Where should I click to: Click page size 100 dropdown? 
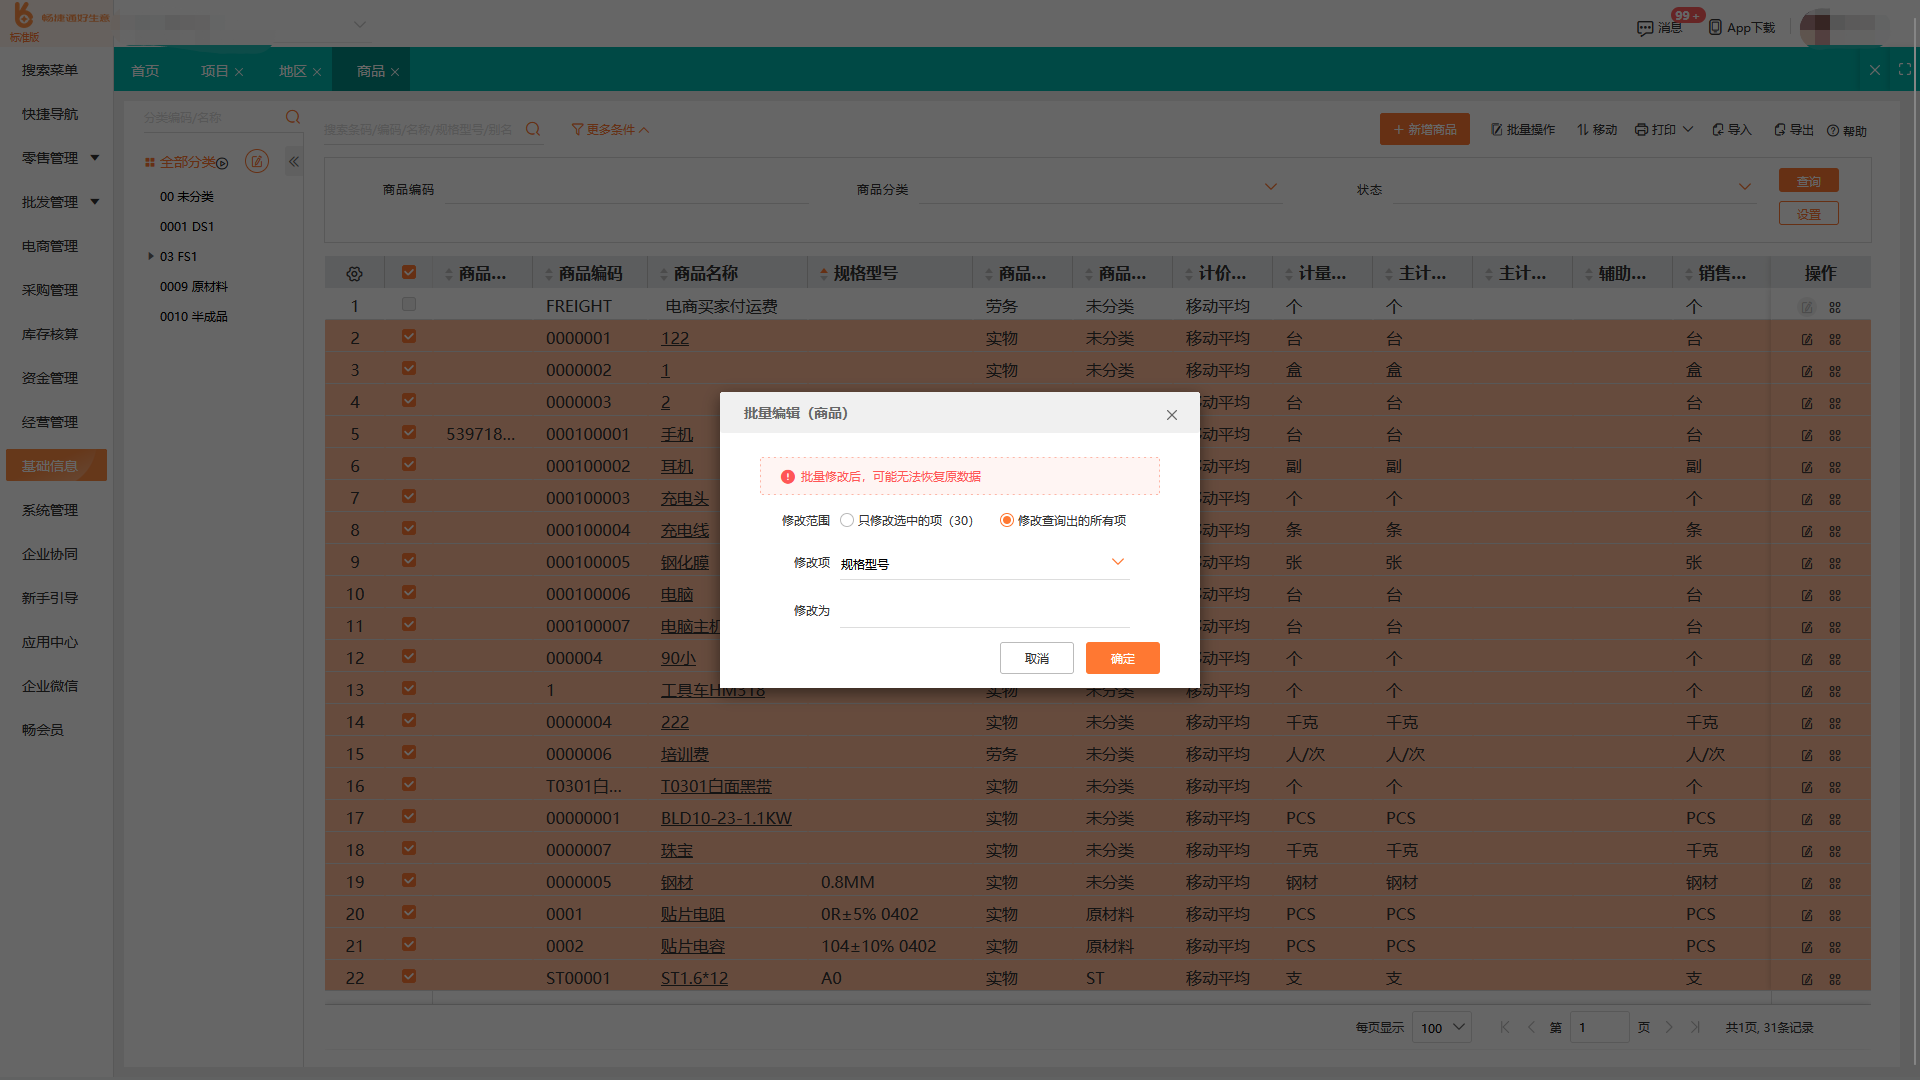click(x=1441, y=1027)
